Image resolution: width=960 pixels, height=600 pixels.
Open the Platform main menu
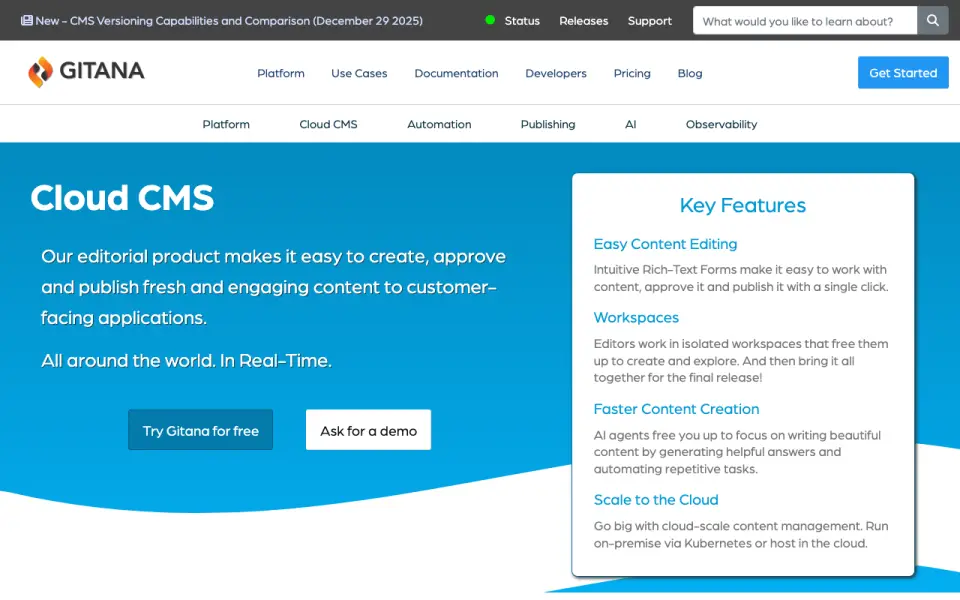(x=280, y=73)
